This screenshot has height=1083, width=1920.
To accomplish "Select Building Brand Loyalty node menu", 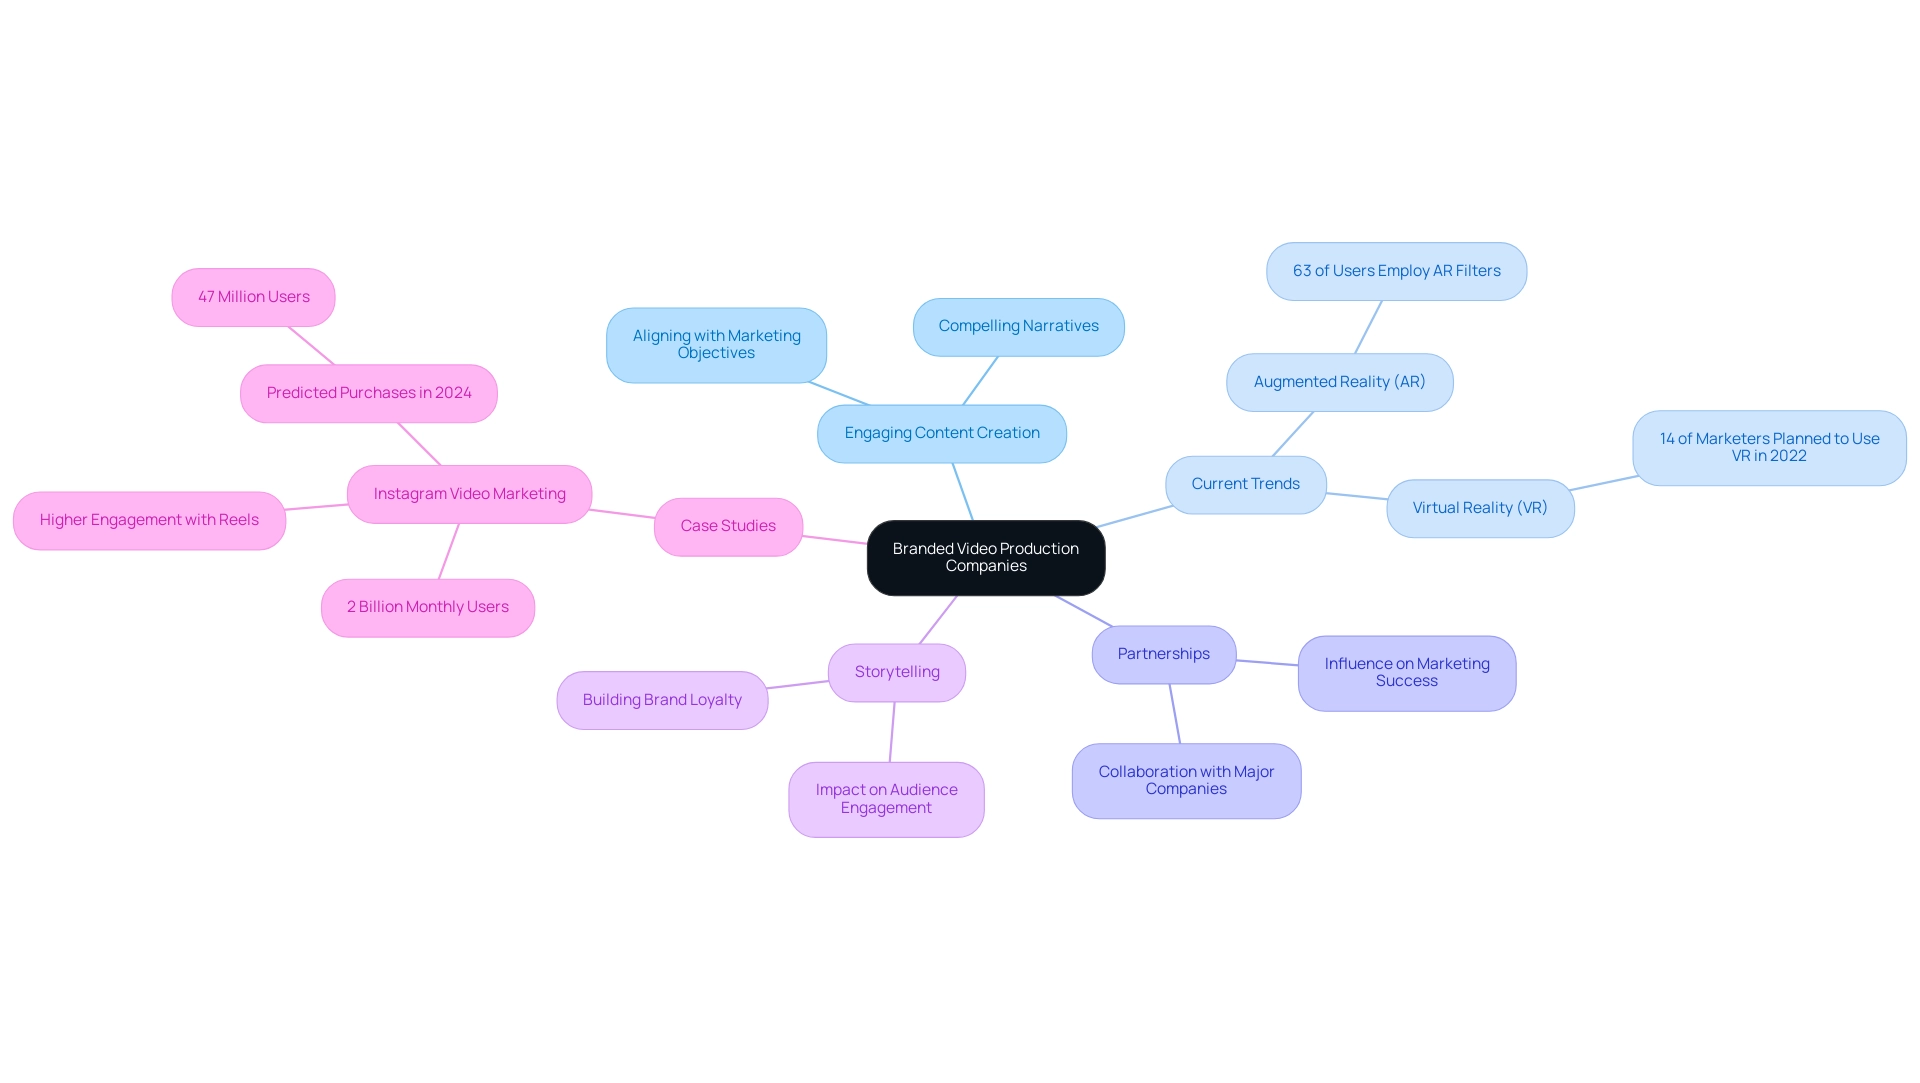I will tap(662, 699).
